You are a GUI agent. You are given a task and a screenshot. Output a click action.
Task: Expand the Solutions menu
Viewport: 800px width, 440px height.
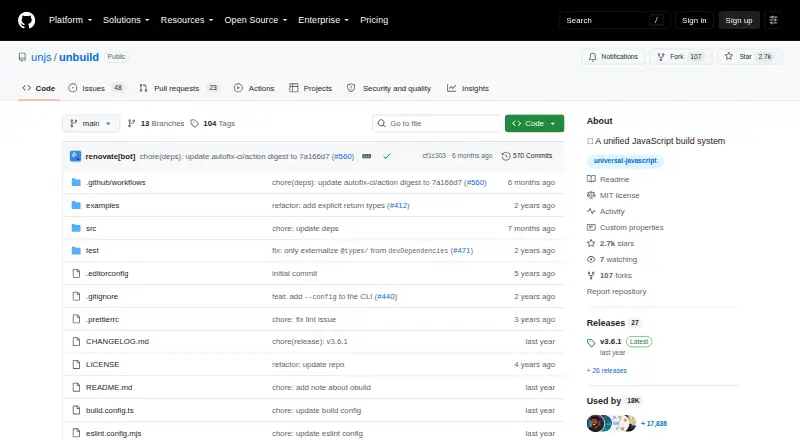point(126,20)
